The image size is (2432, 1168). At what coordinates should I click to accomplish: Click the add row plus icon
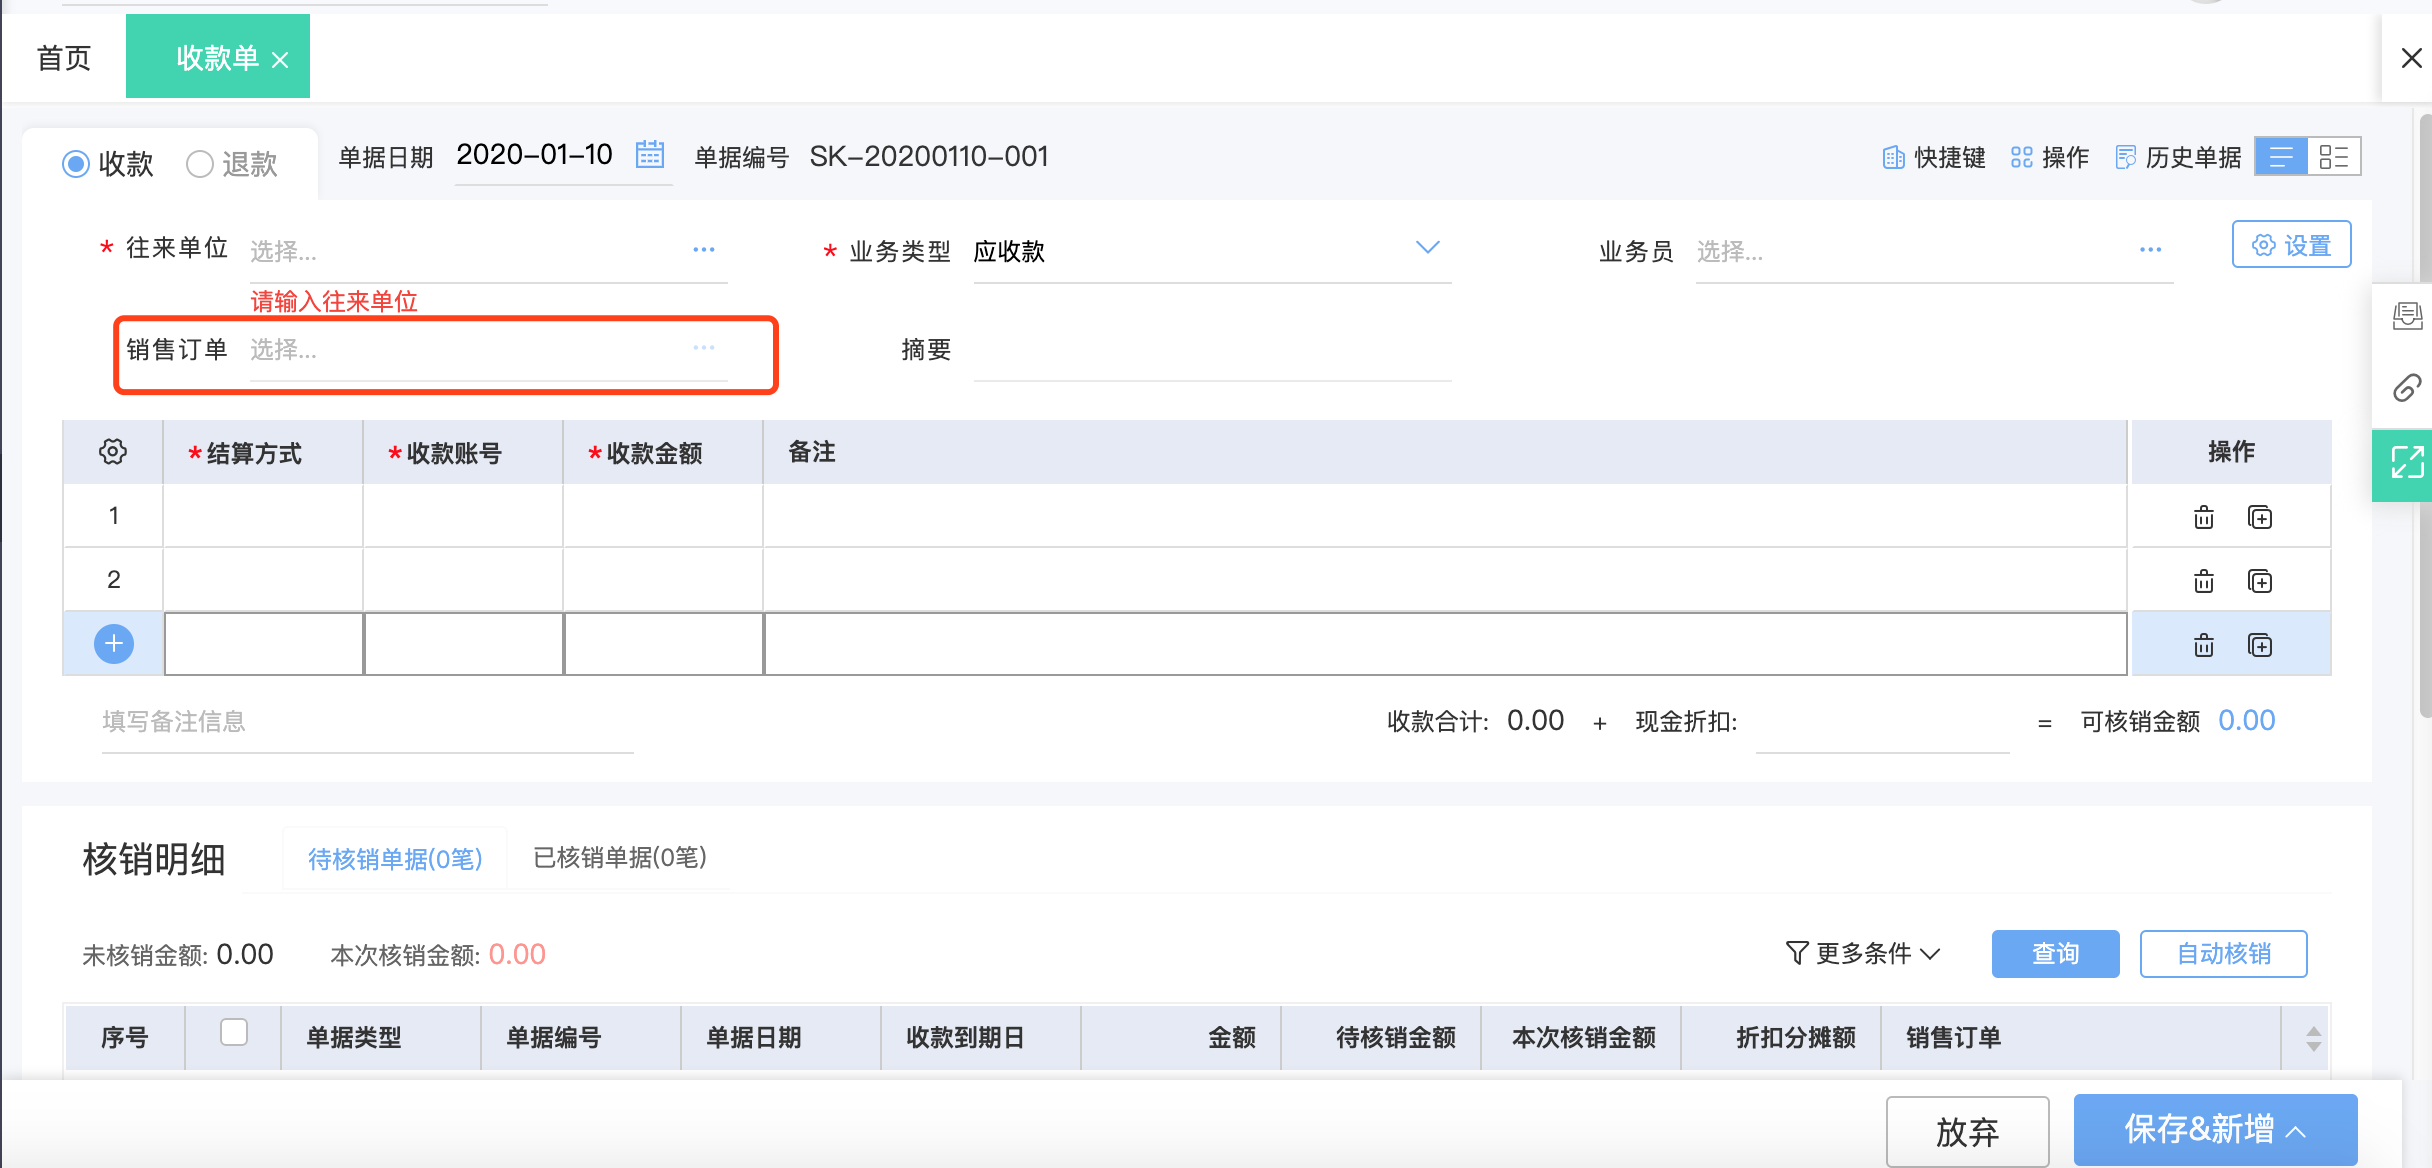pyautogui.click(x=115, y=642)
